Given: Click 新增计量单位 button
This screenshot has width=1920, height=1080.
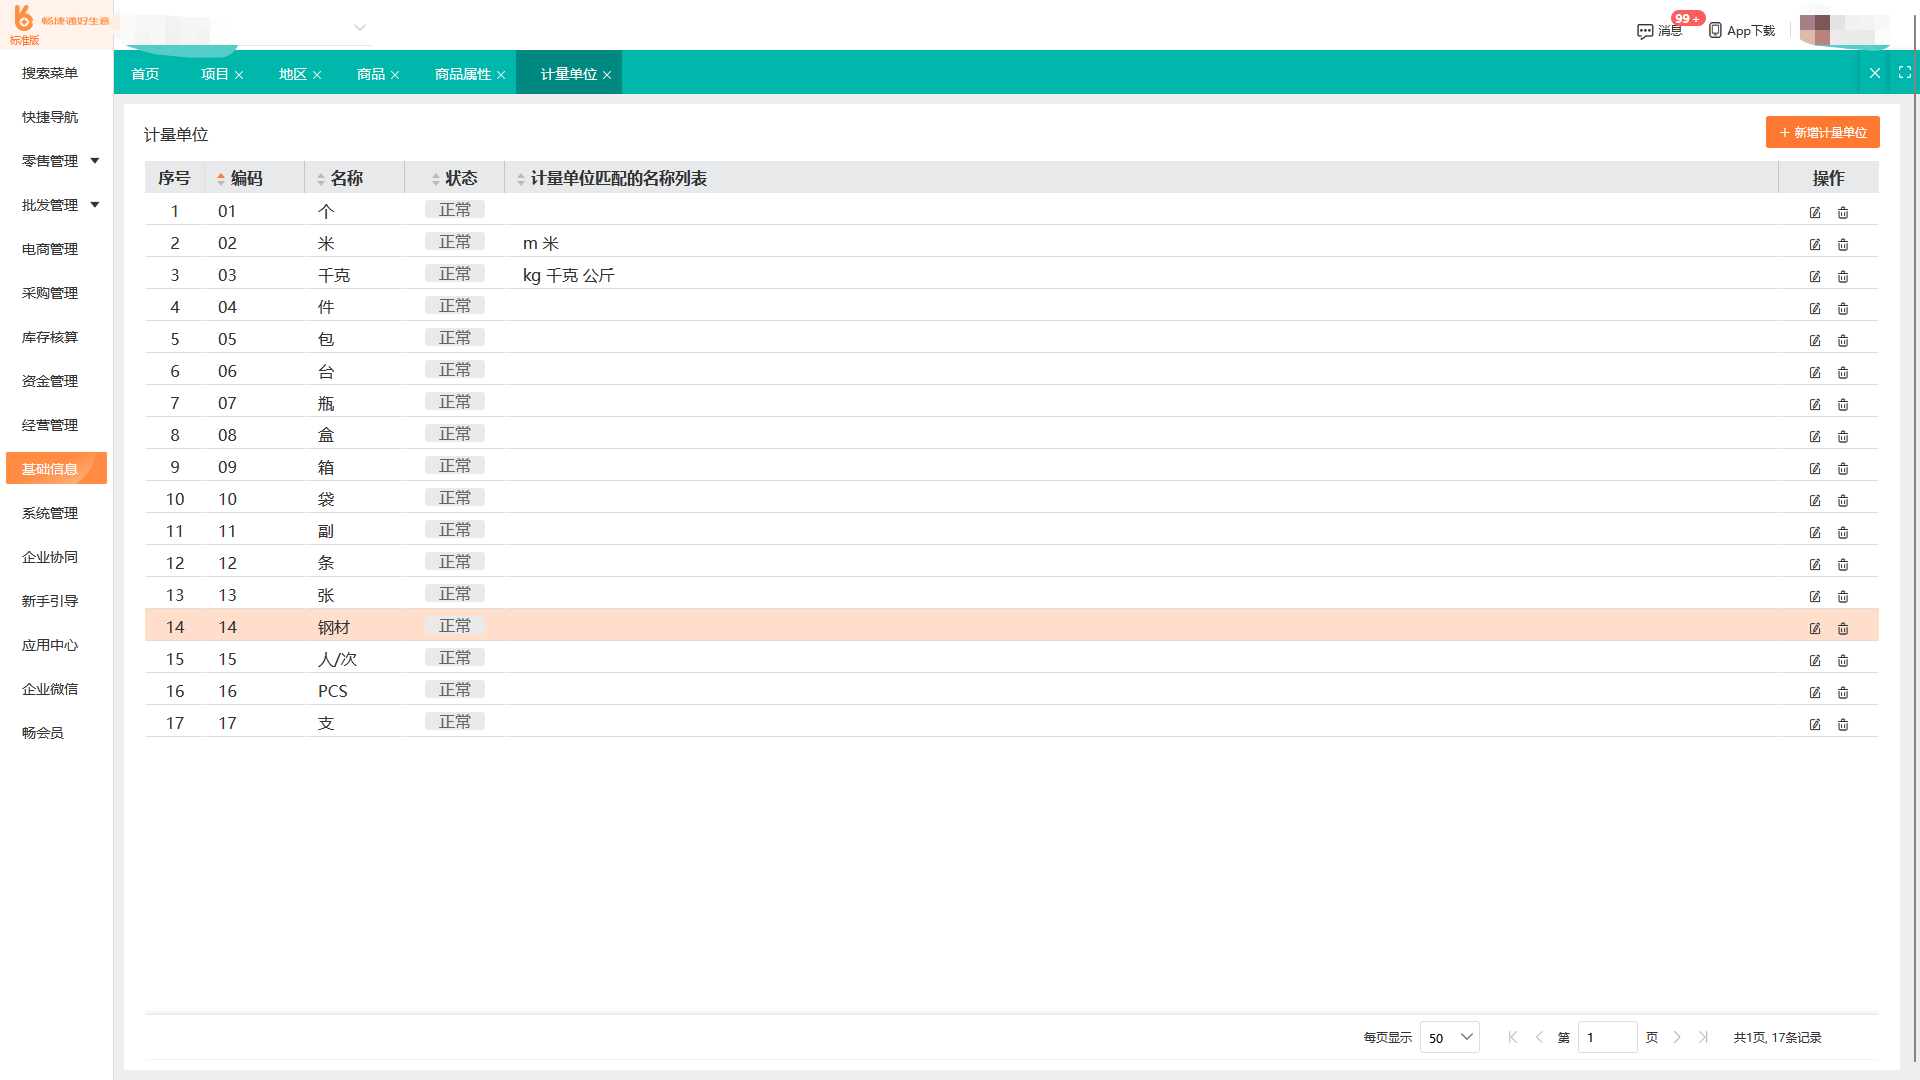Looking at the screenshot, I should [1824, 132].
